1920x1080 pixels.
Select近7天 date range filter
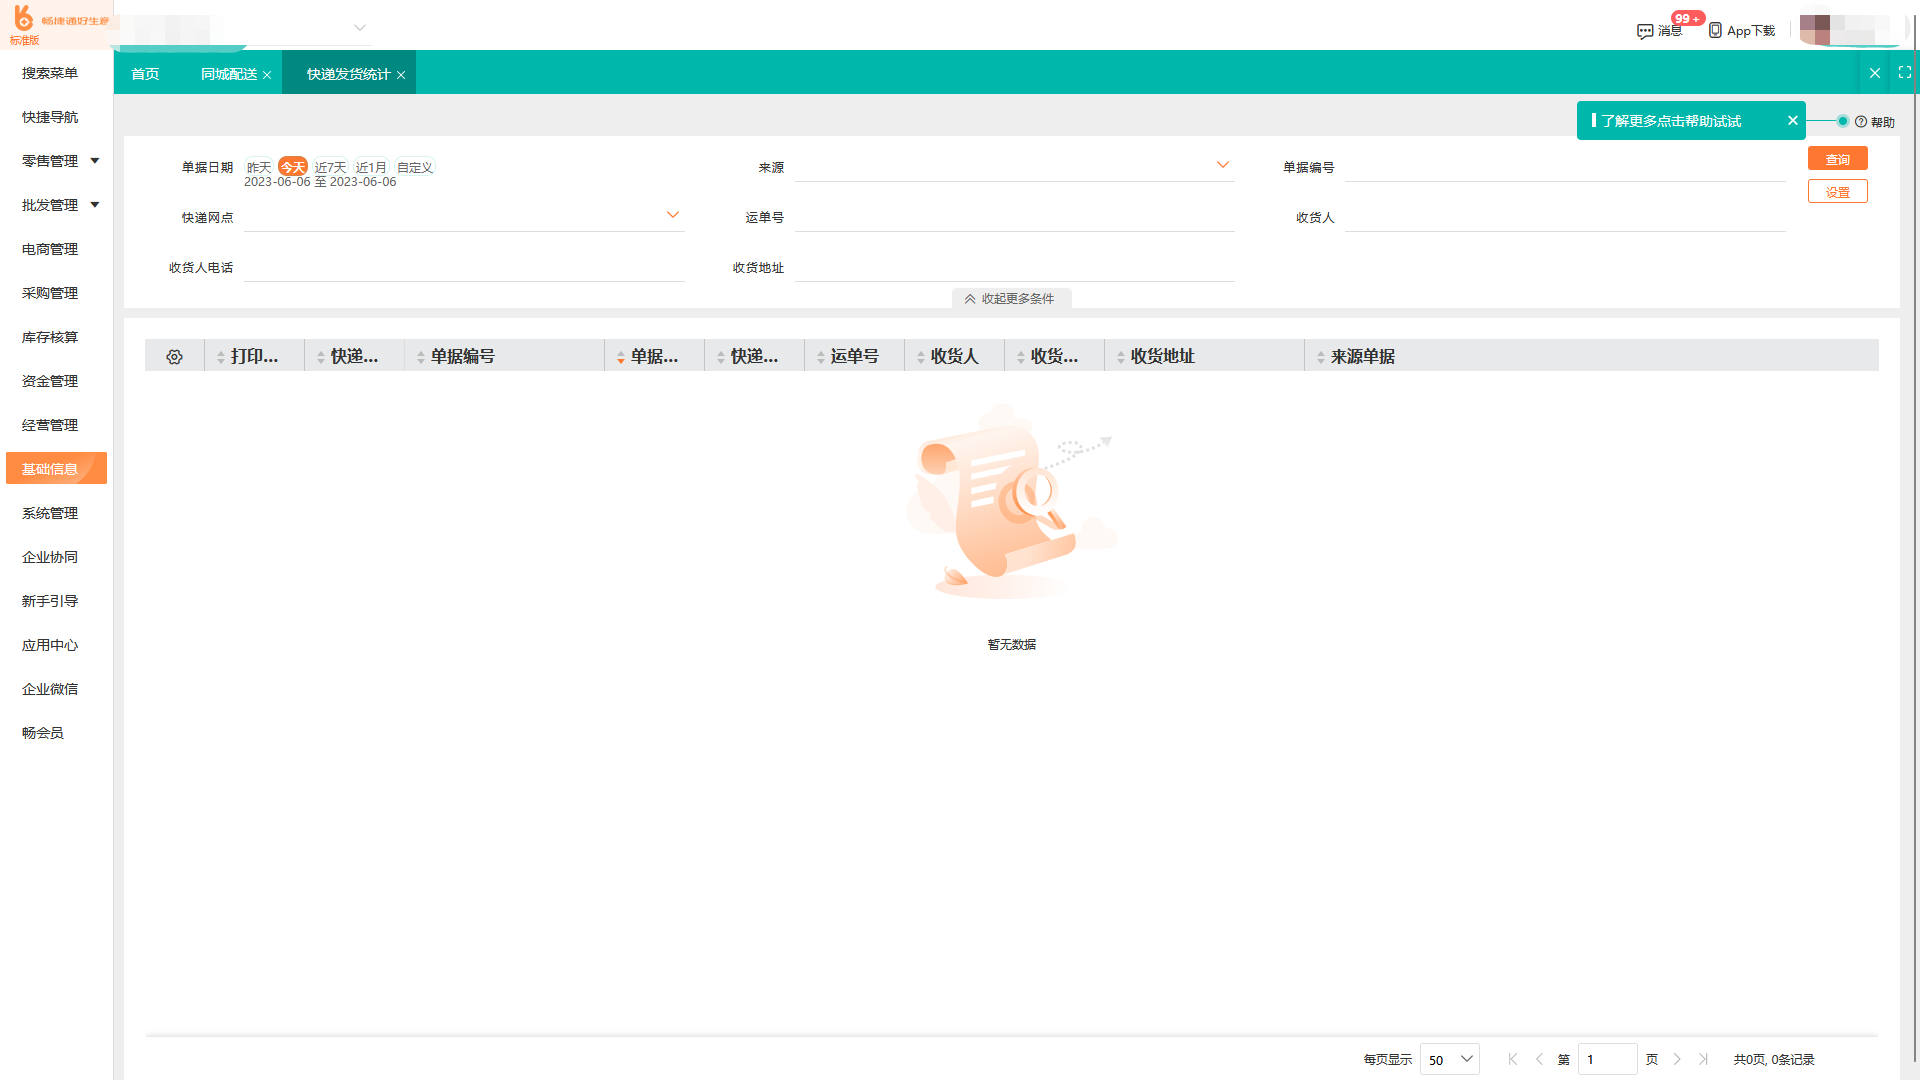tap(330, 166)
